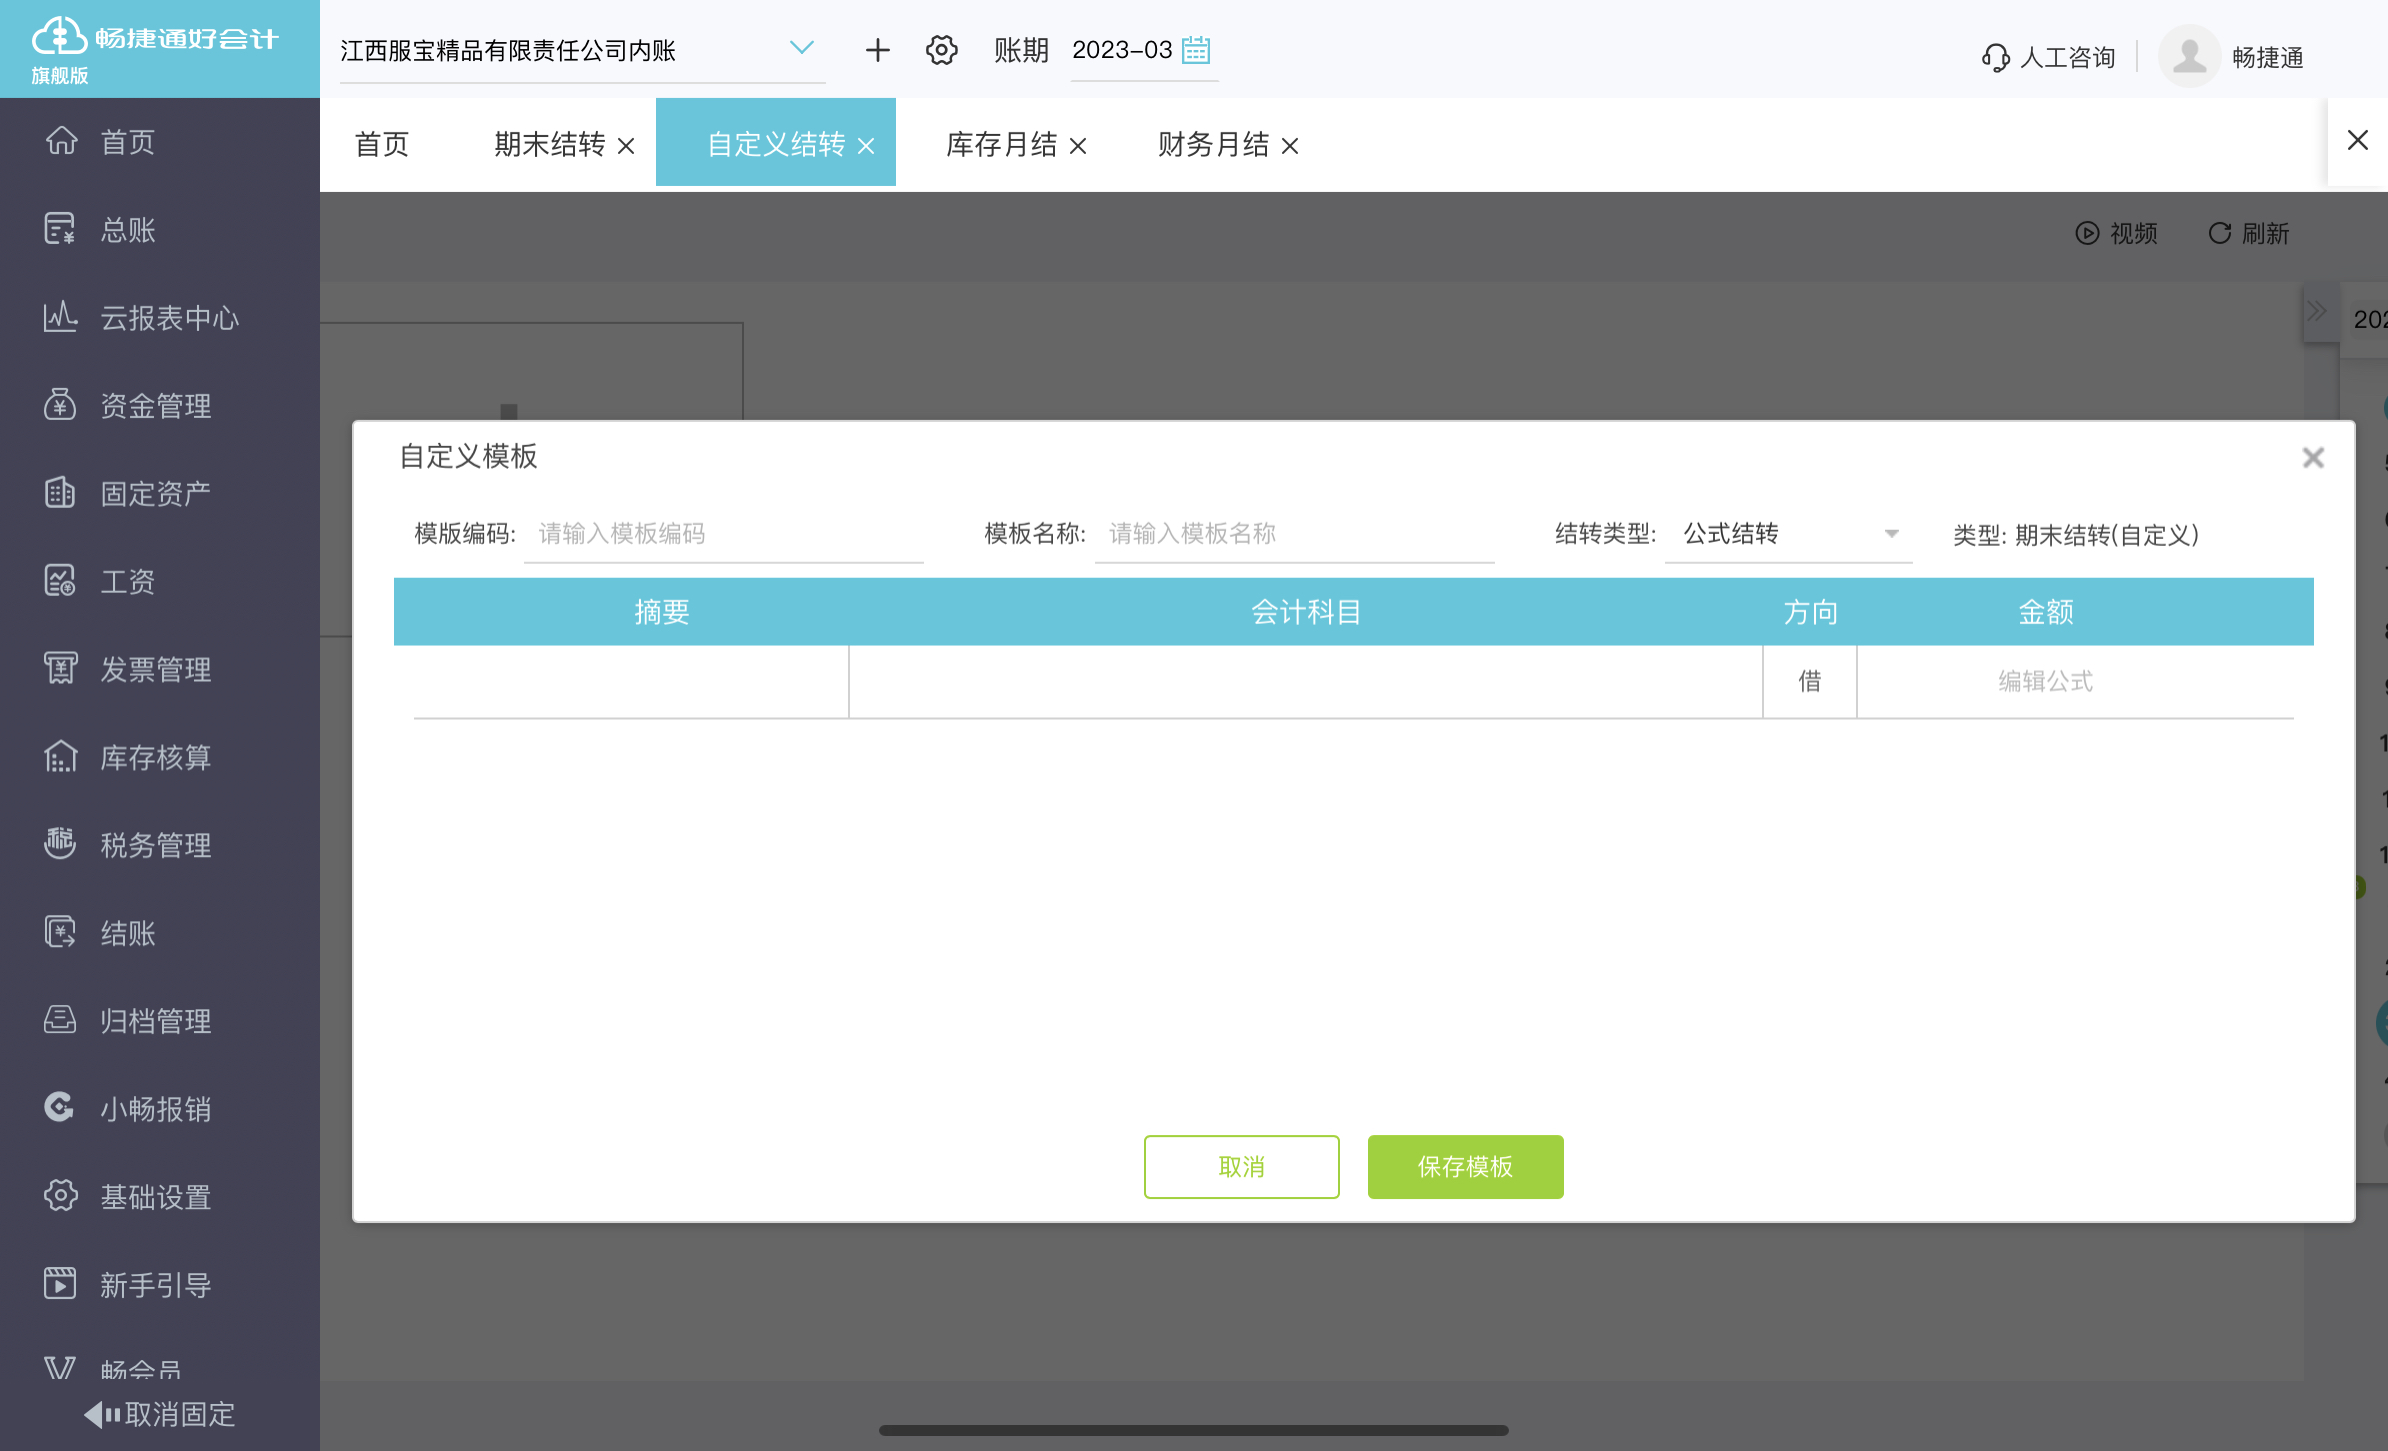2388x1451 pixels.
Task: Click the add account 加号 icon
Action: coord(878,49)
